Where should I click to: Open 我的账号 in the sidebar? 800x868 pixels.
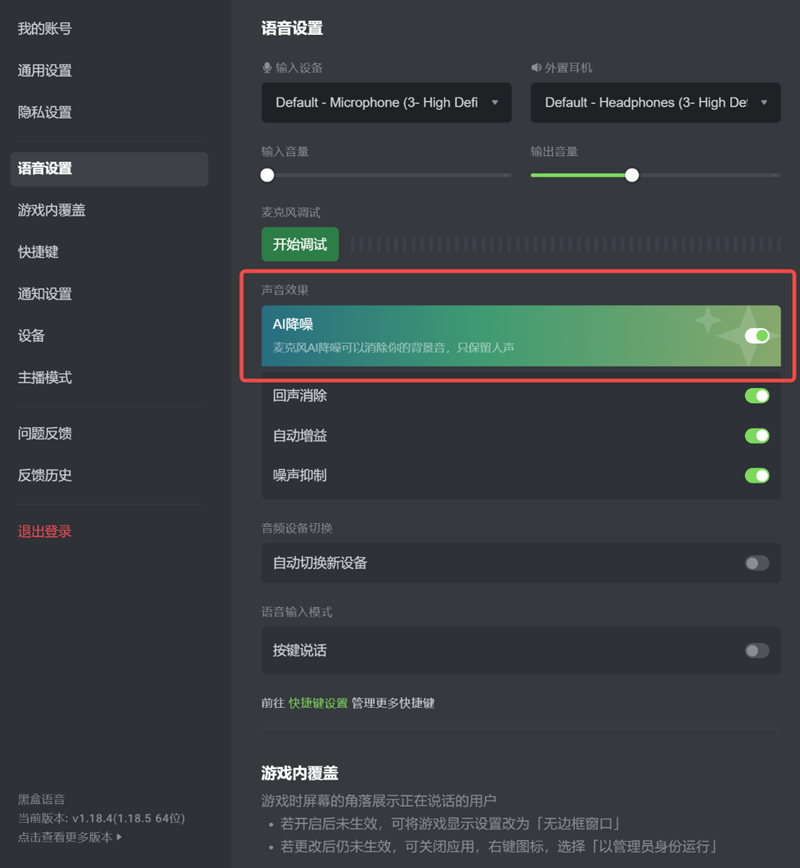coord(45,29)
